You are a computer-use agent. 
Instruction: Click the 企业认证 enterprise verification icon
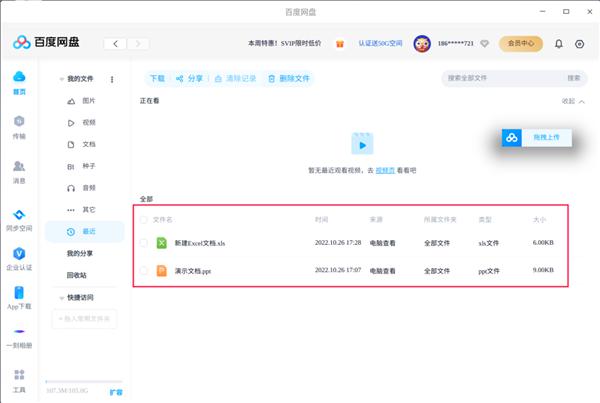[19, 259]
